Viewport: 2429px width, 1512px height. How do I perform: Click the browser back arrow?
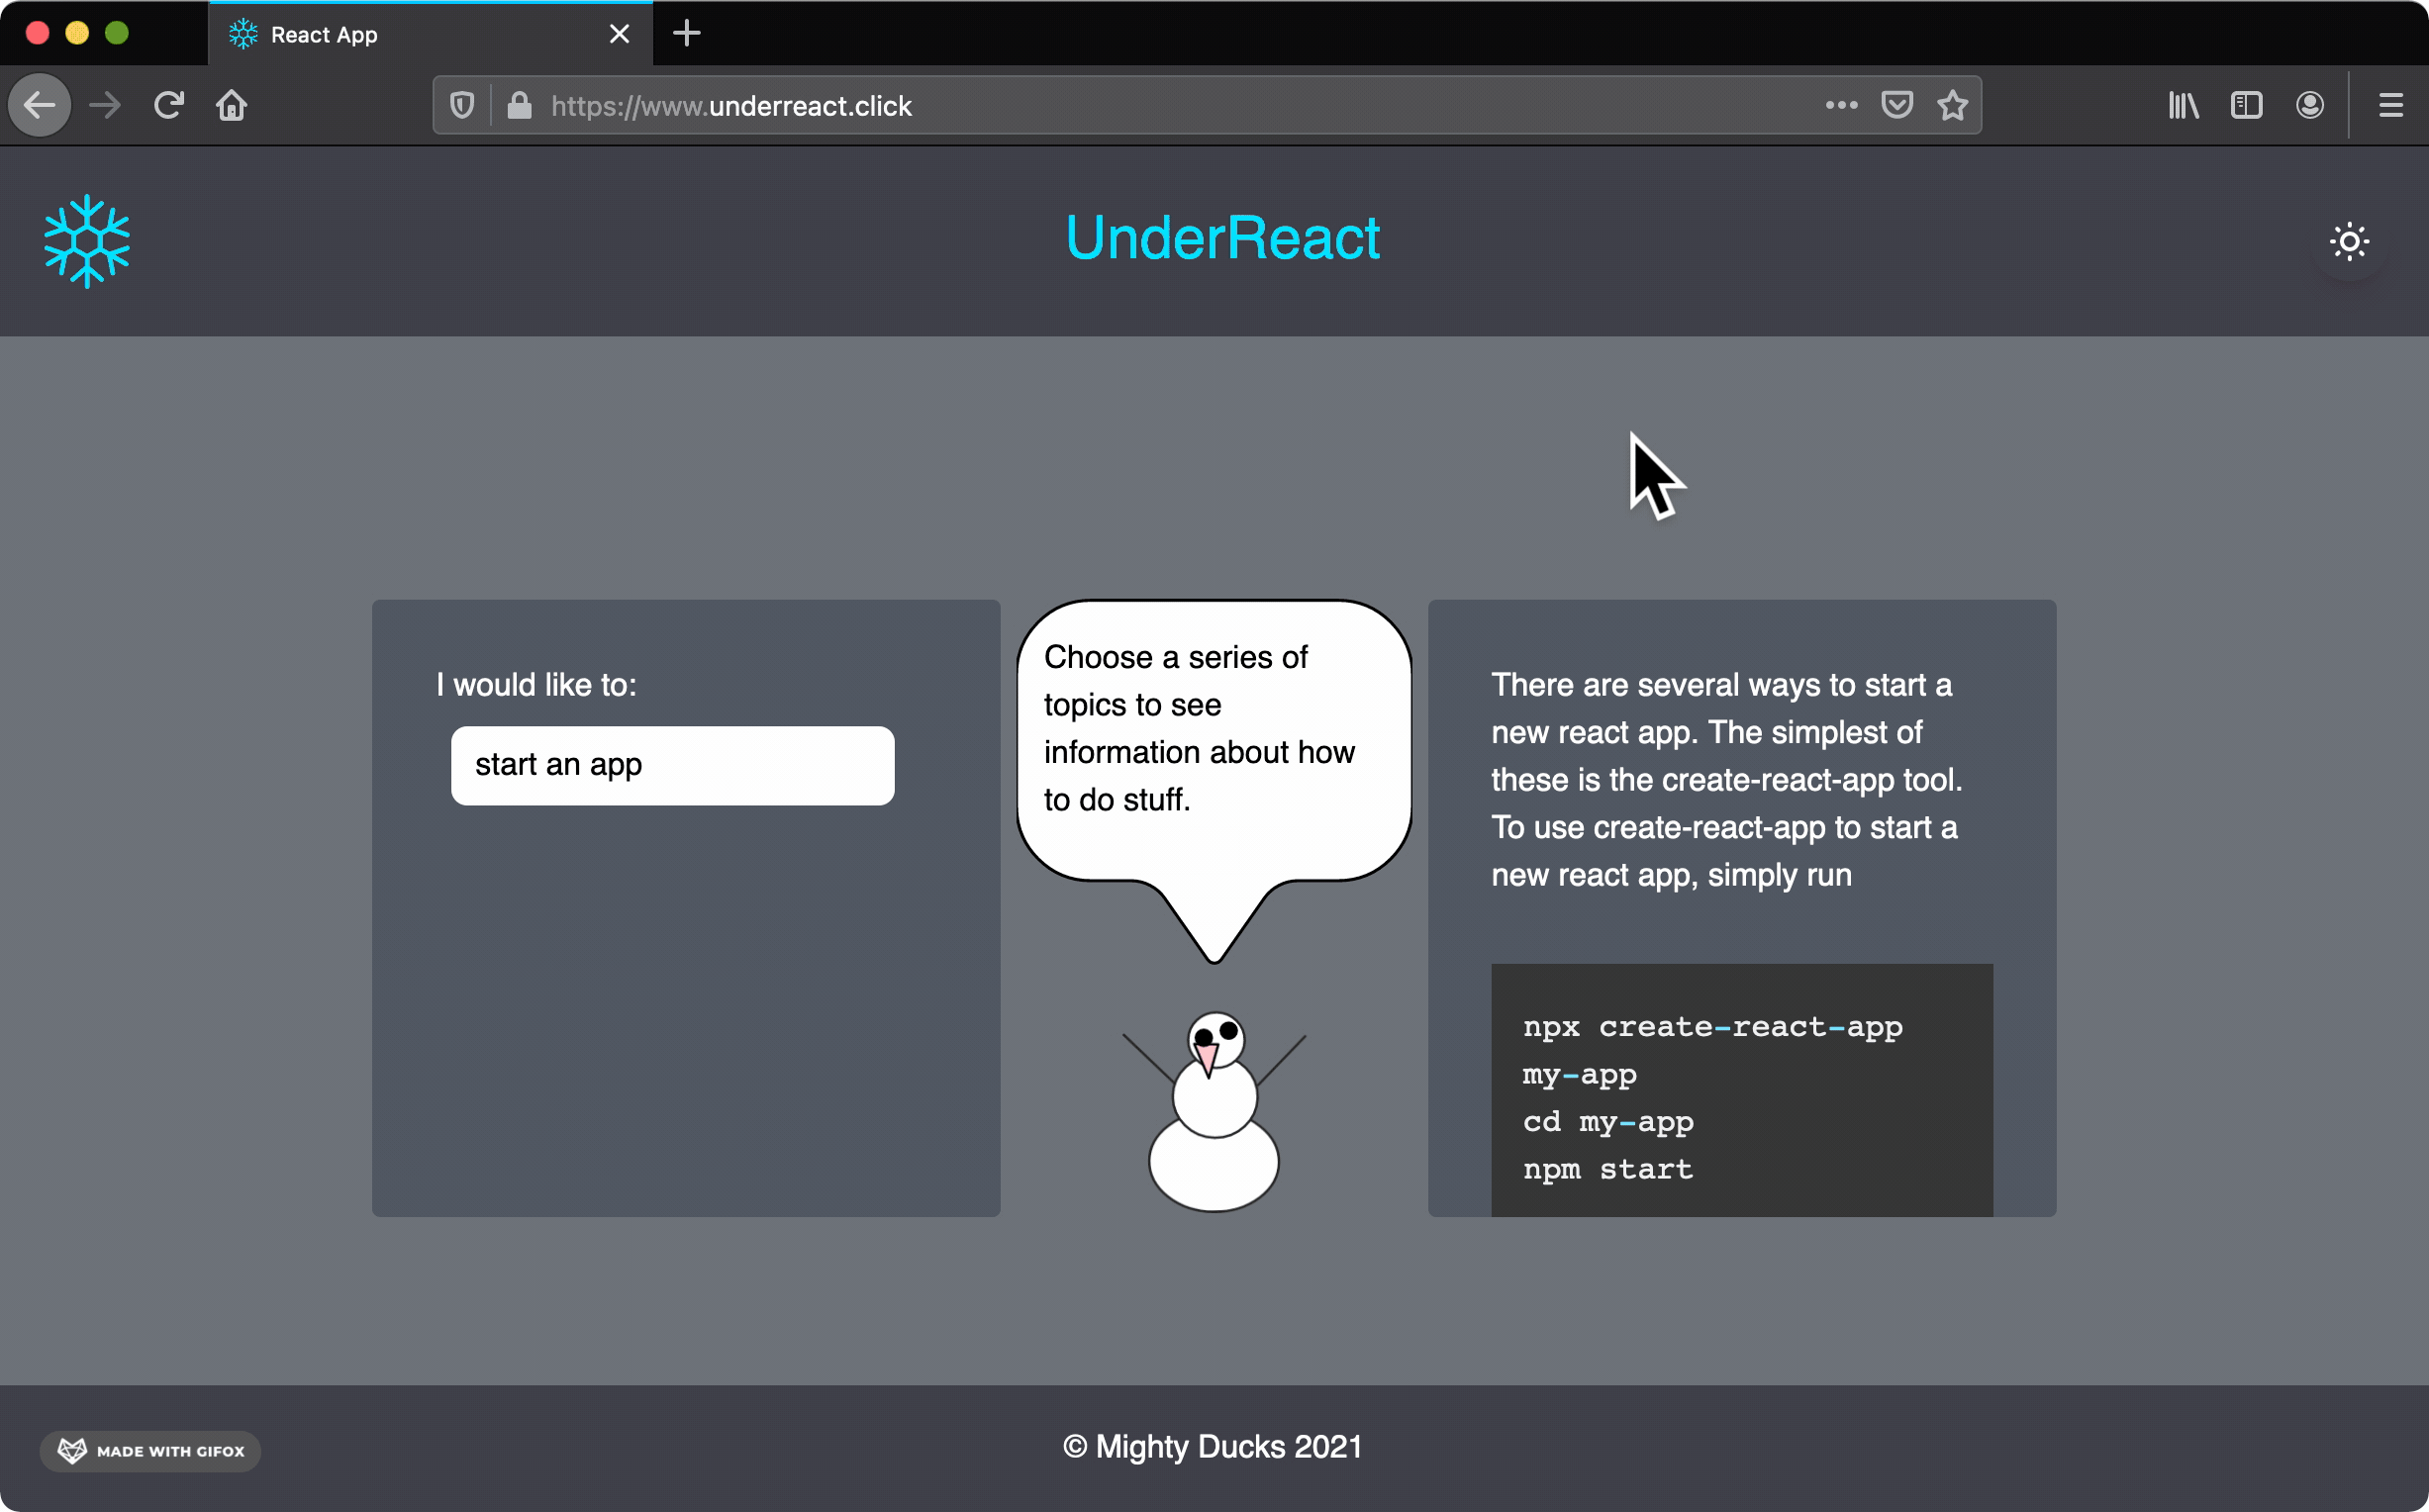click(40, 105)
